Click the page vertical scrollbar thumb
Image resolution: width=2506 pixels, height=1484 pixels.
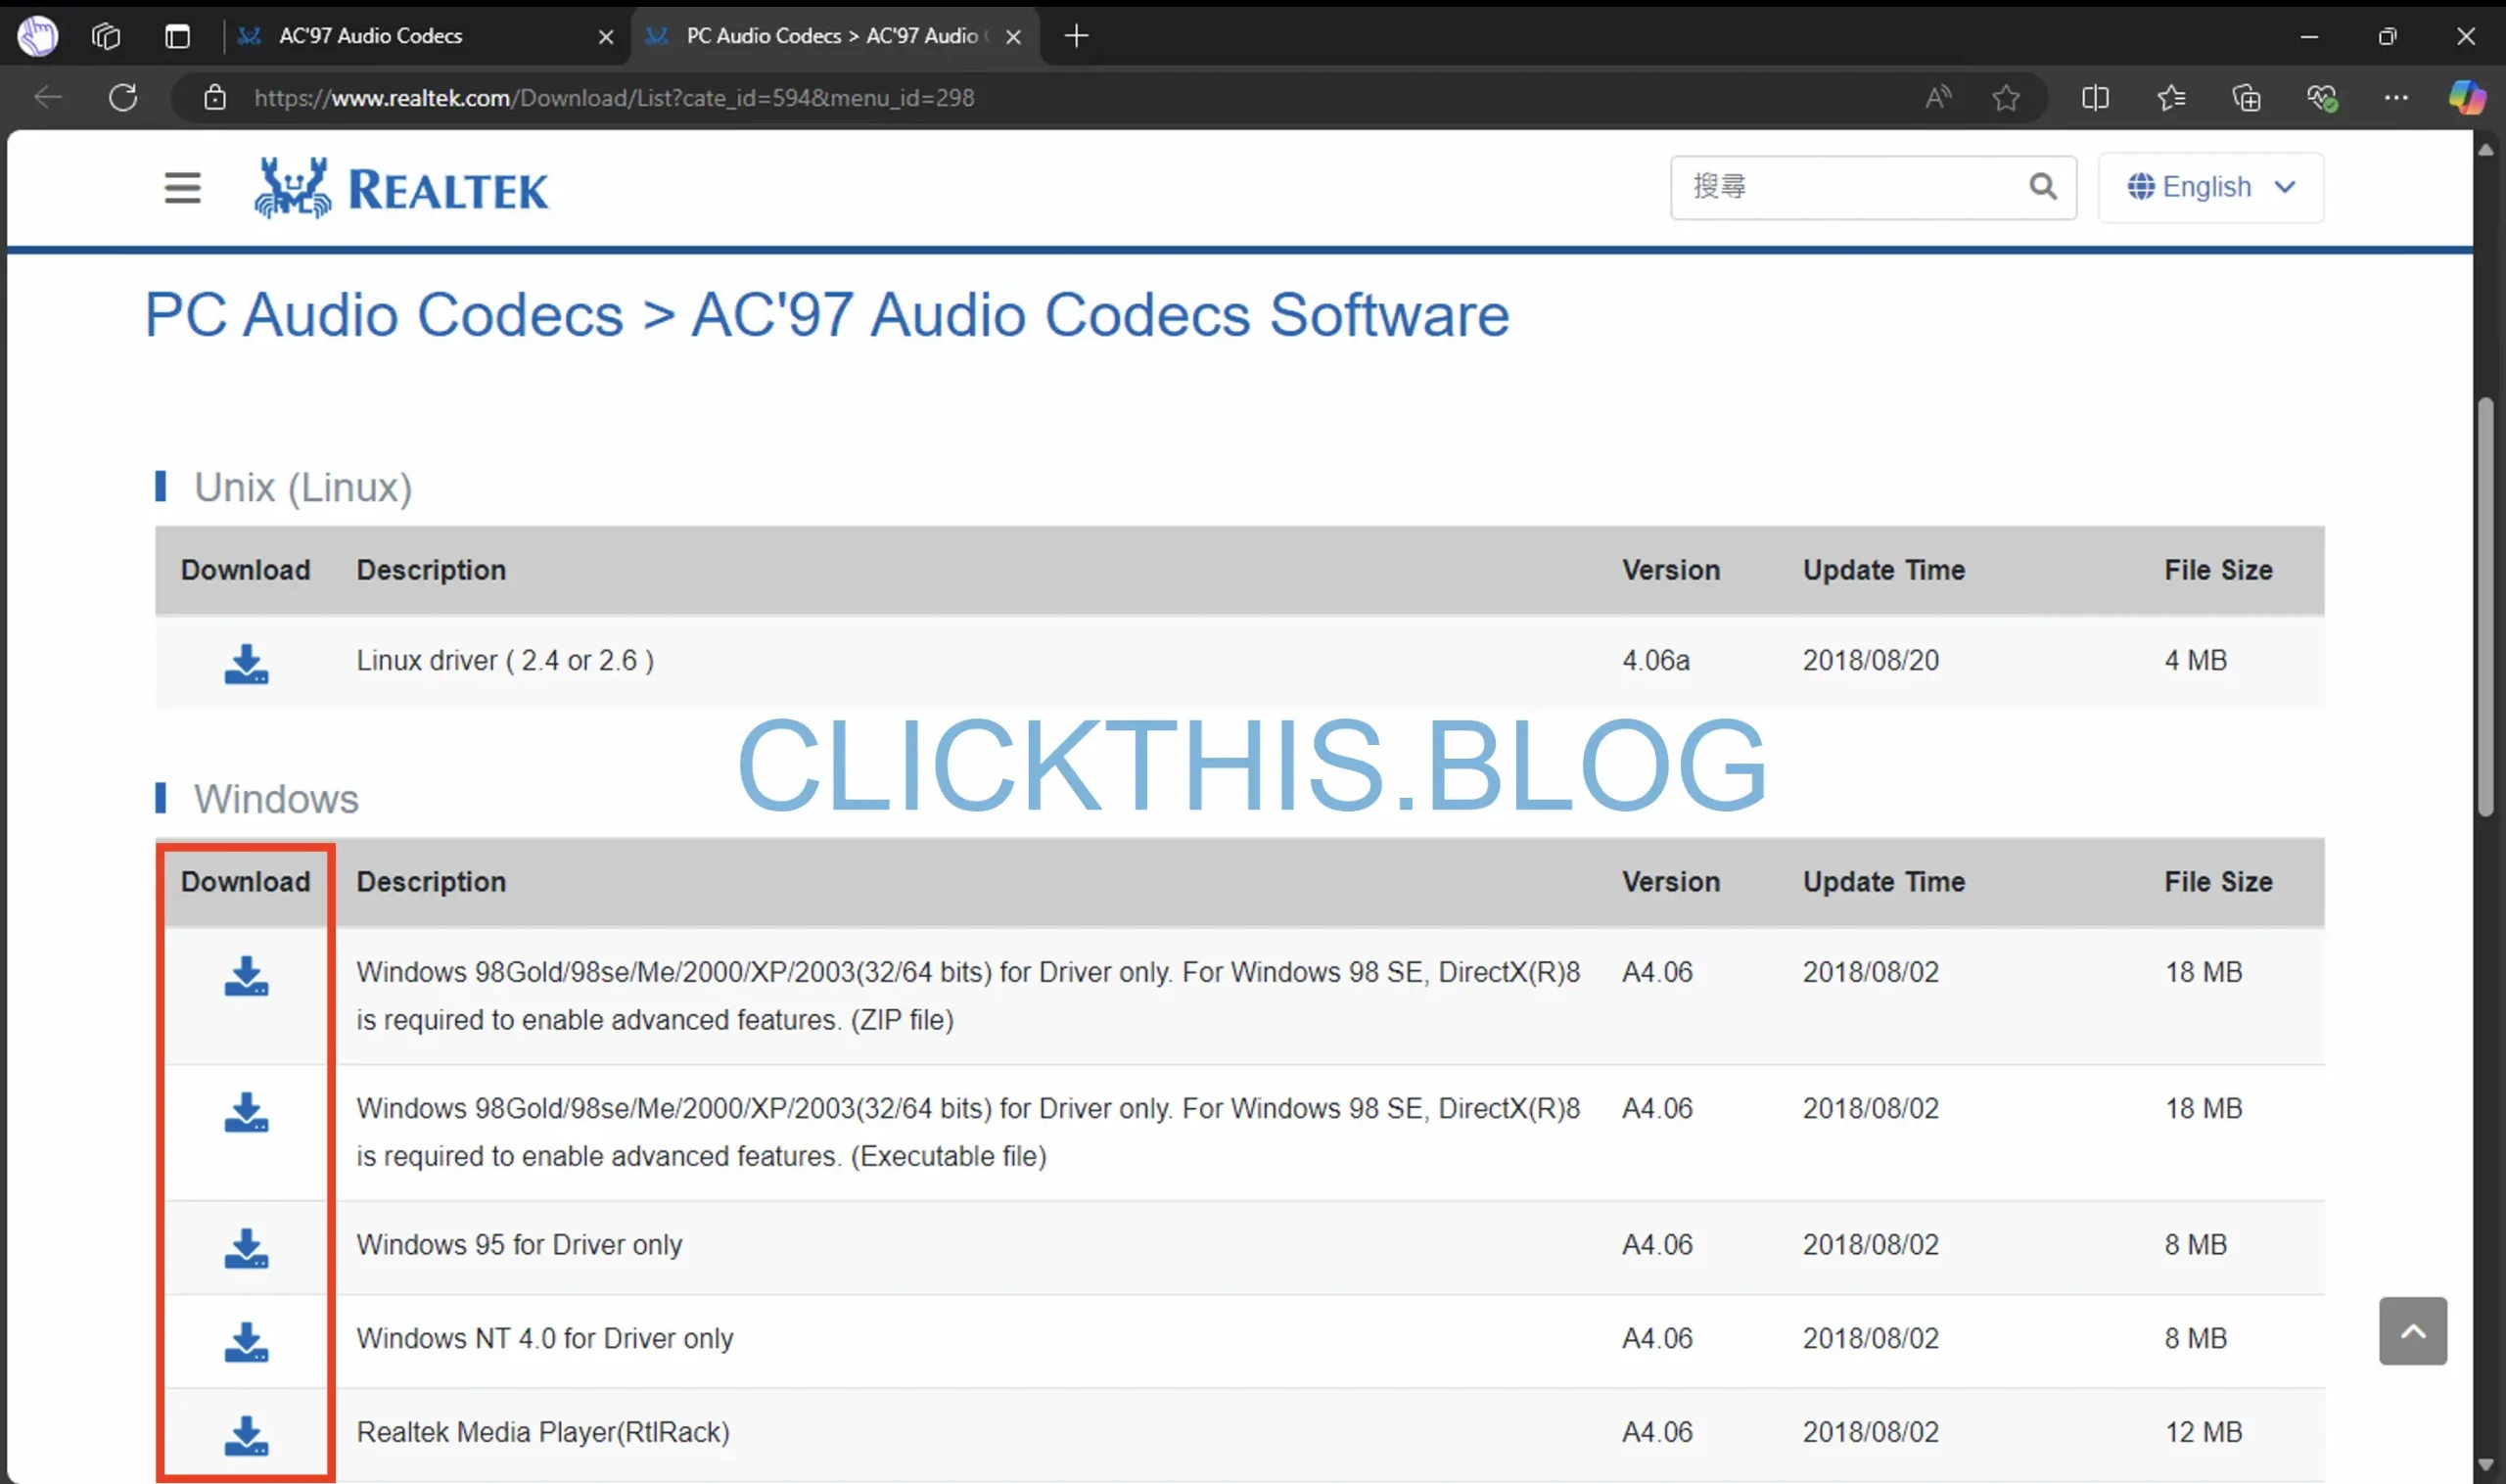point(2487,608)
